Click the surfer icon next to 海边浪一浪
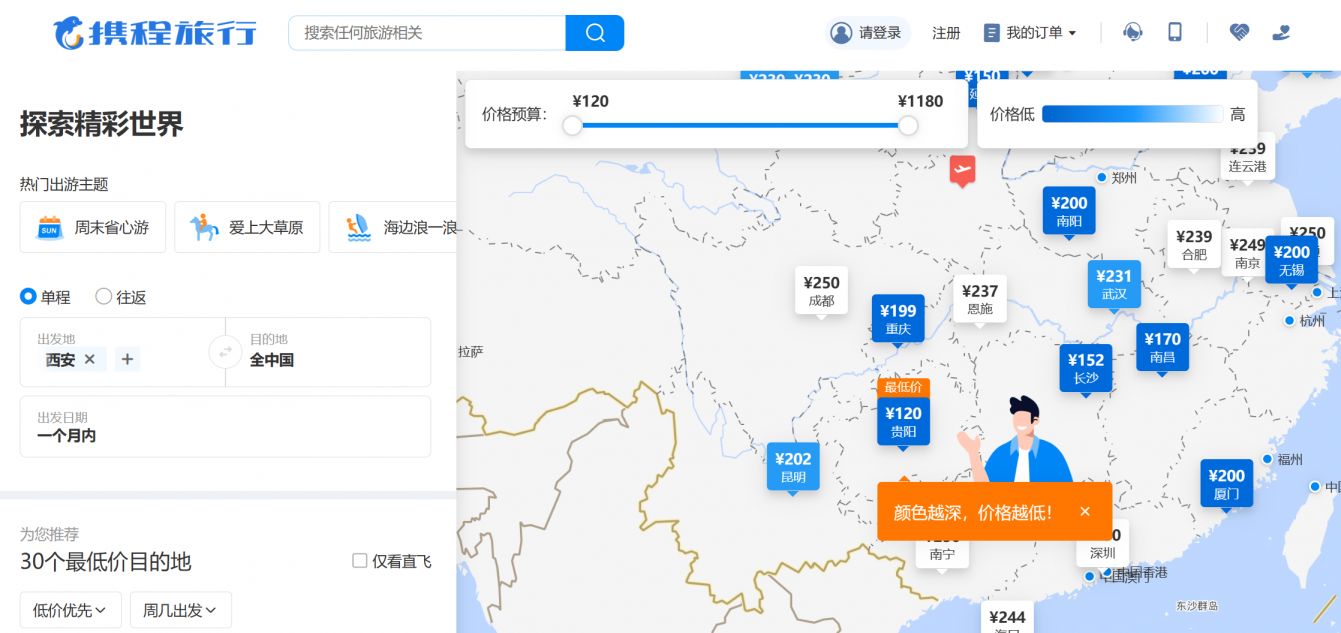 (x=354, y=227)
